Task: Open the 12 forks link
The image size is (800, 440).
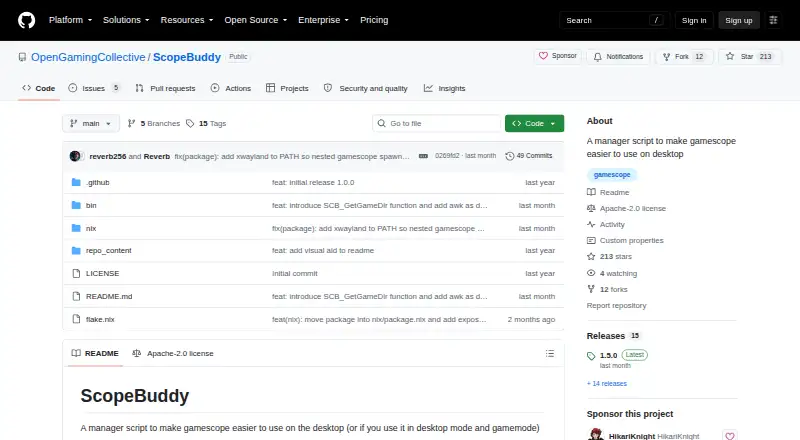Action: click(607, 289)
